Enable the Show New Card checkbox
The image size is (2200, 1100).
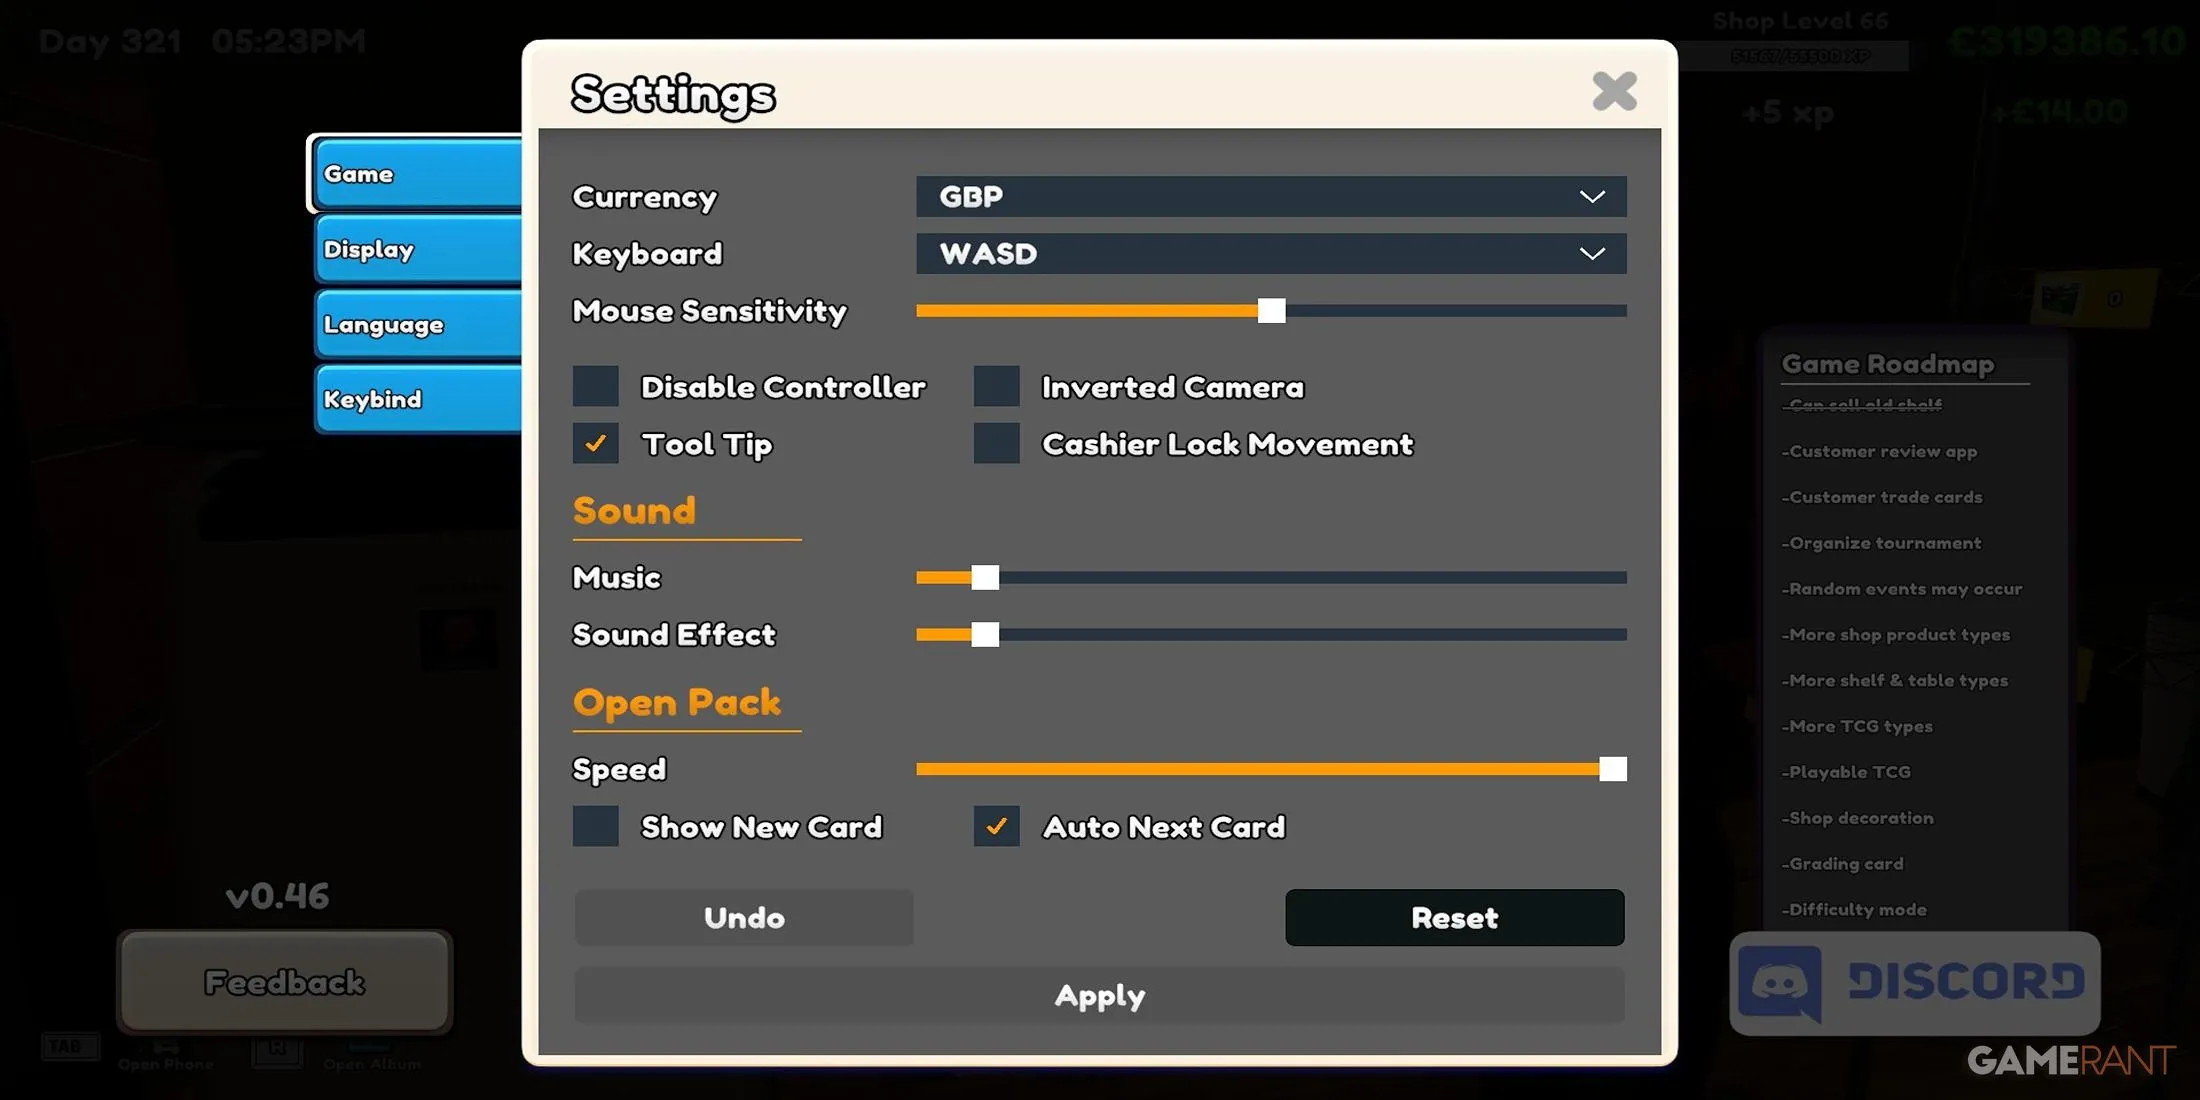click(x=595, y=825)
